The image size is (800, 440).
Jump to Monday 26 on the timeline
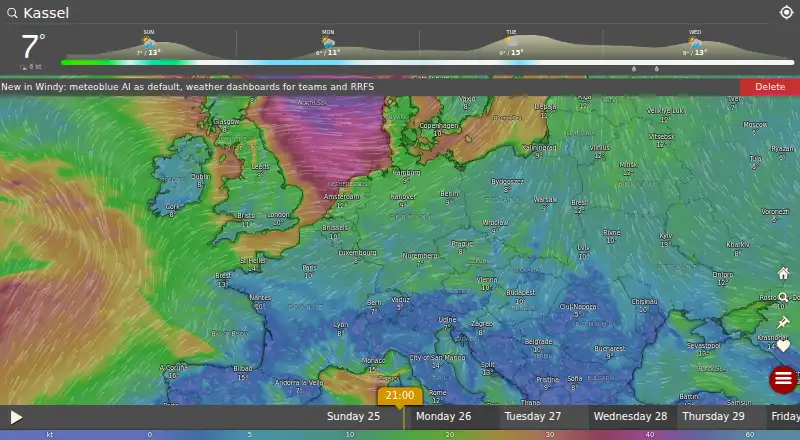tap(443, 417)
